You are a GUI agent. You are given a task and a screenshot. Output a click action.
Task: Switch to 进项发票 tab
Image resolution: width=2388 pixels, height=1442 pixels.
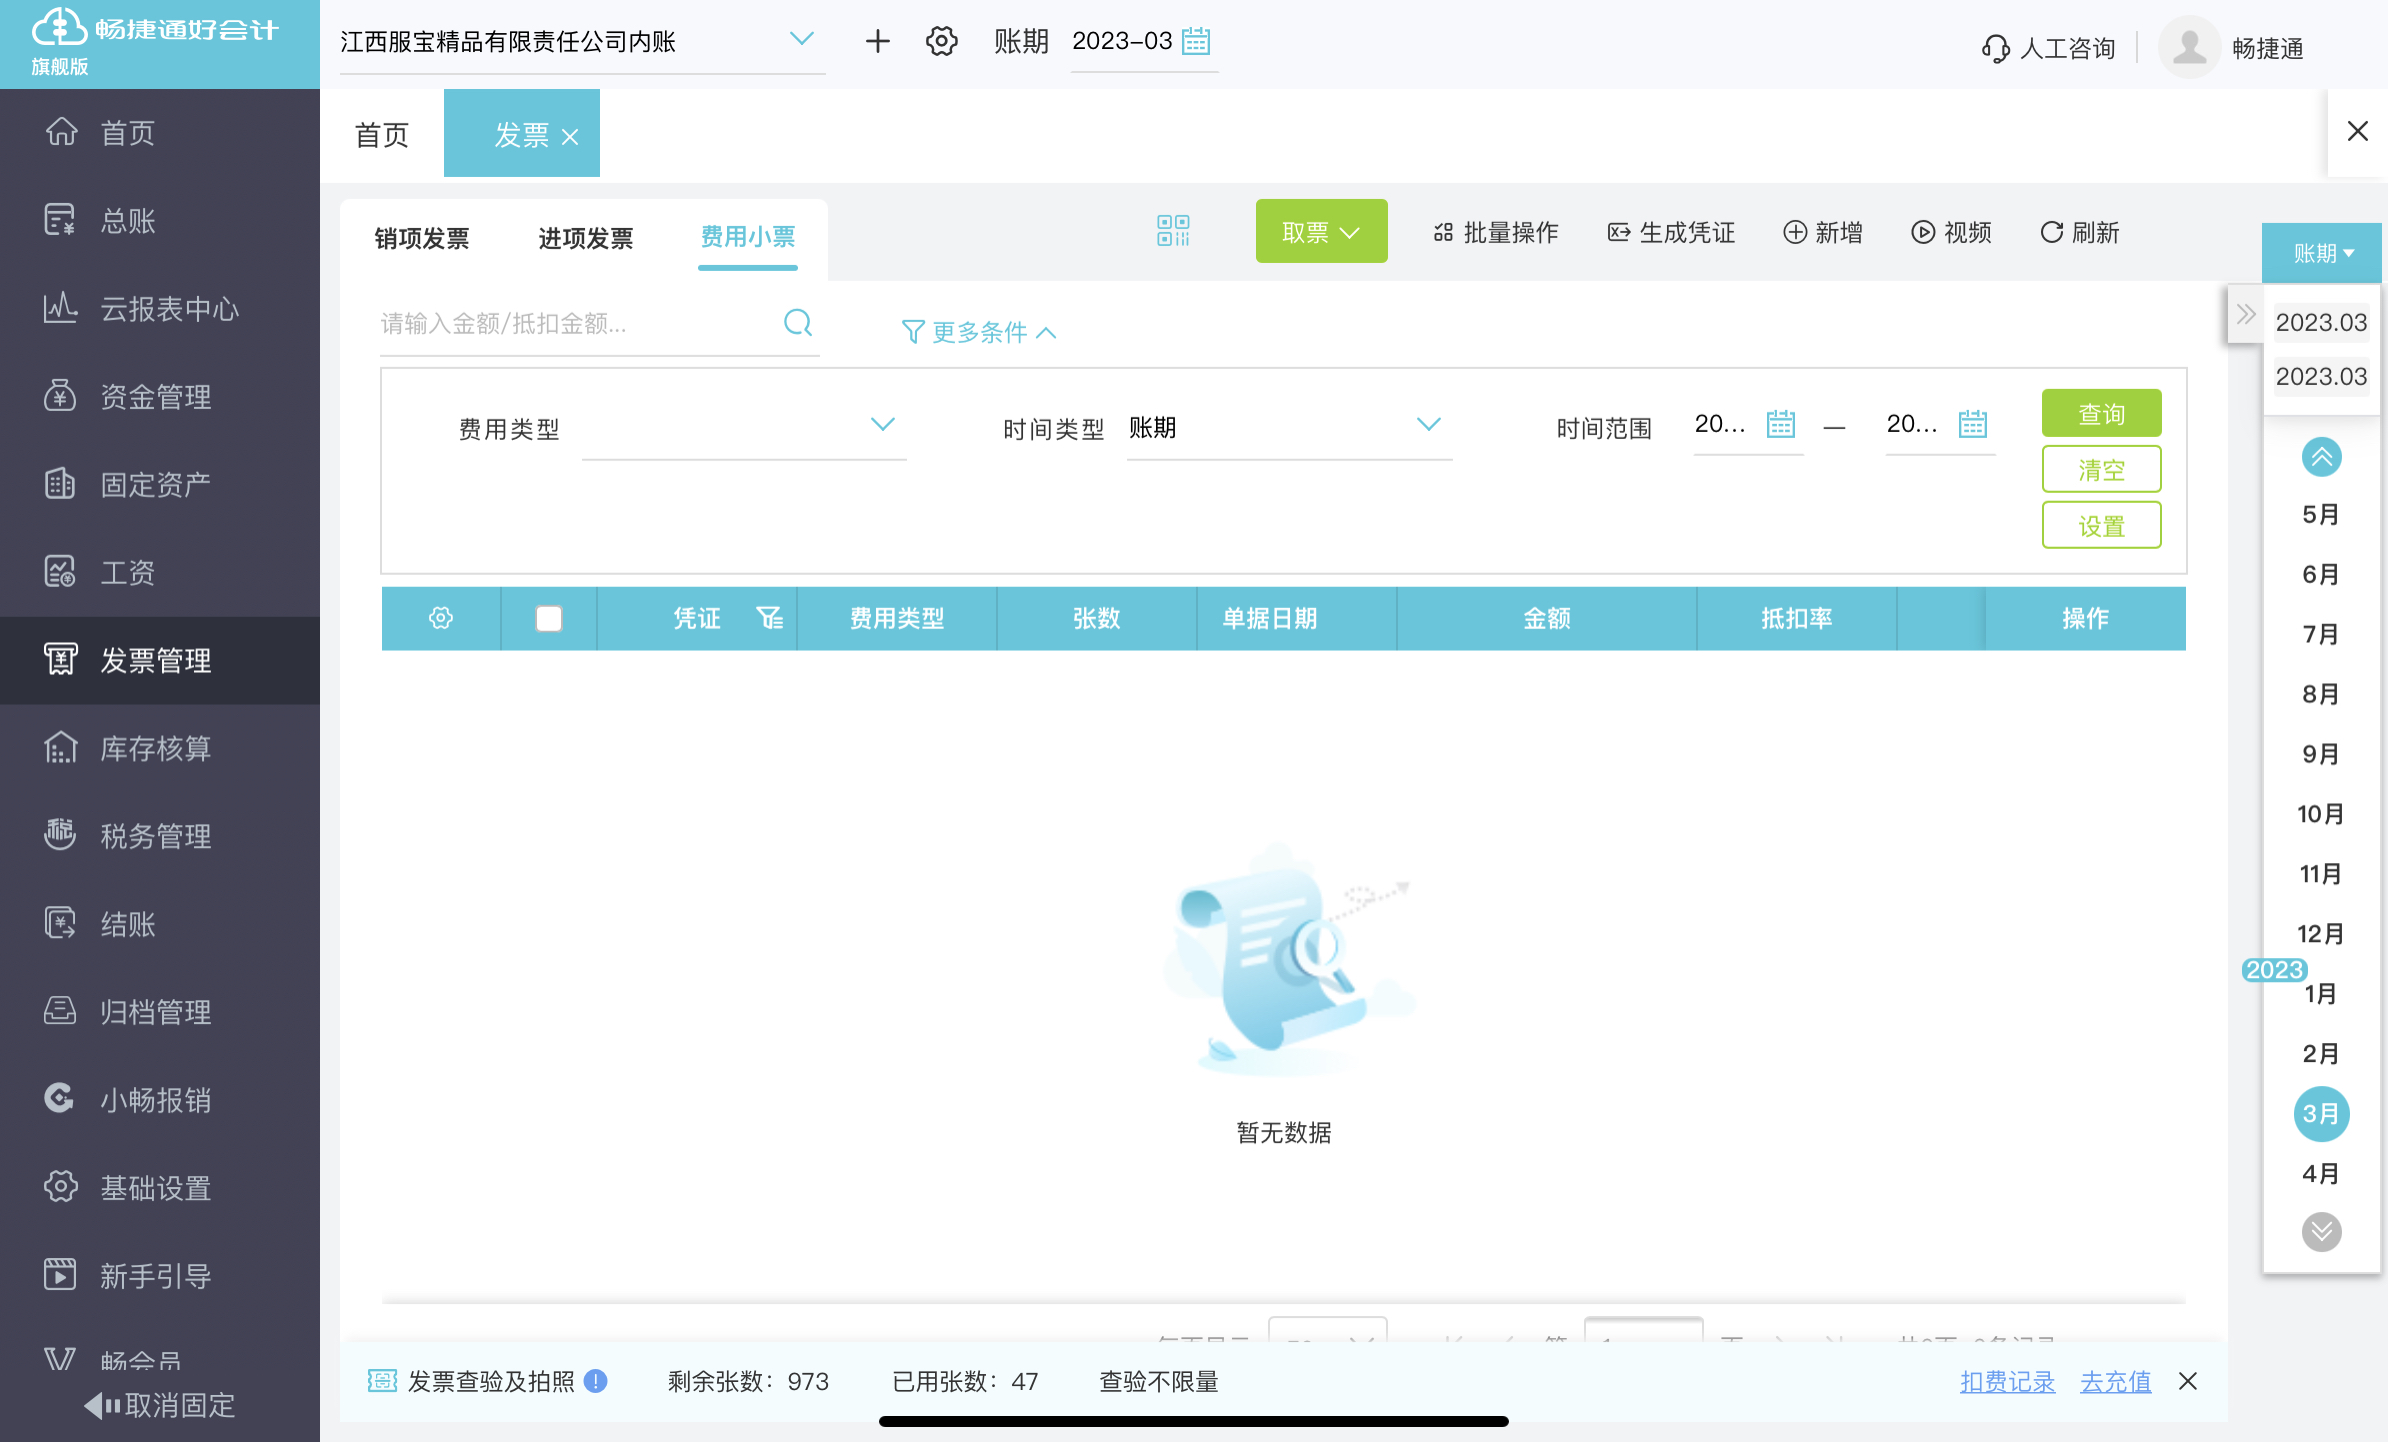click(x=587, y=237)
